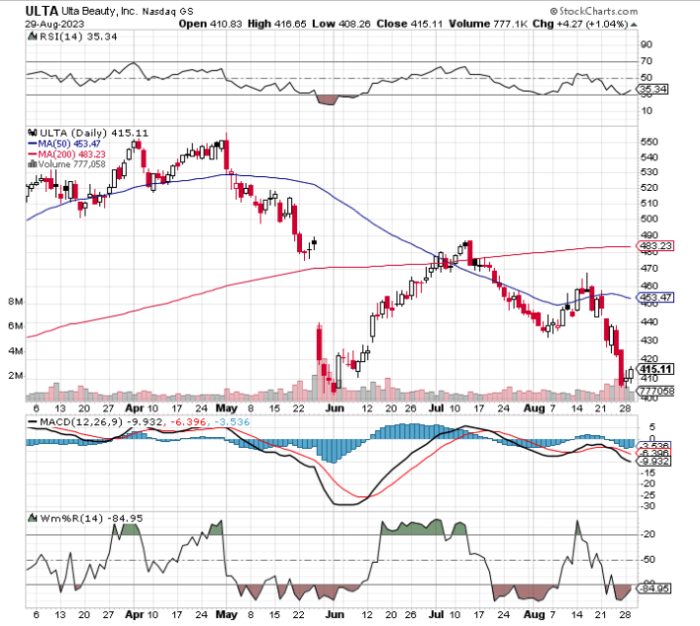Click the 500 price axis label
Viewport: 700px width, 626px height.
pos(650,218)
